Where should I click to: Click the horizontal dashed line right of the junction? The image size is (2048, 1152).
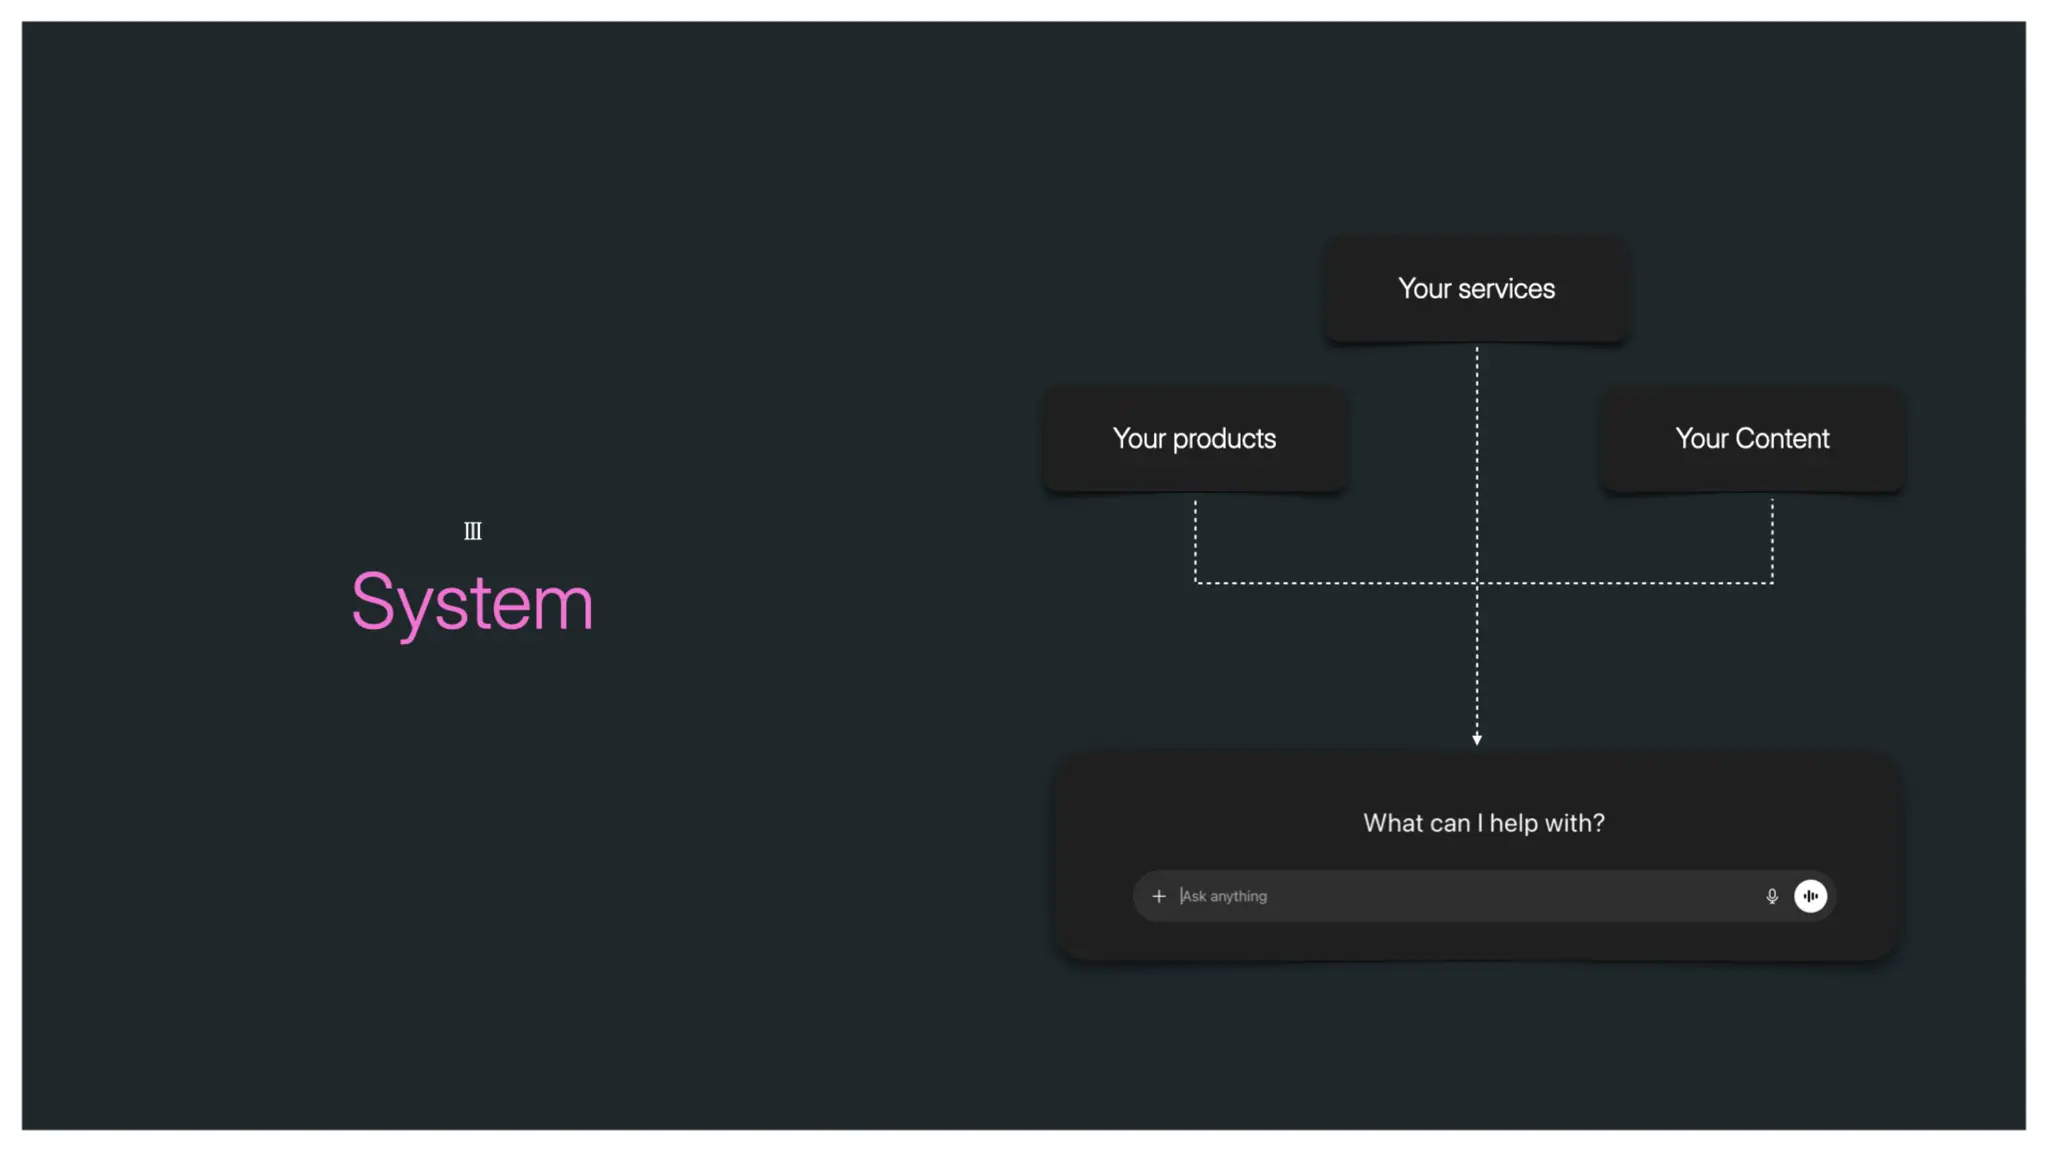(x=1625, y=582)
